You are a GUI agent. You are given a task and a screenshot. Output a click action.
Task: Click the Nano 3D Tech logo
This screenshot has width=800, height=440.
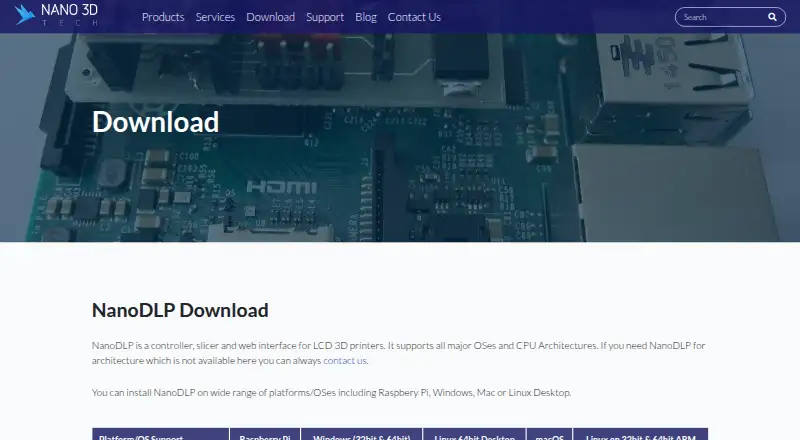(56, 15)
